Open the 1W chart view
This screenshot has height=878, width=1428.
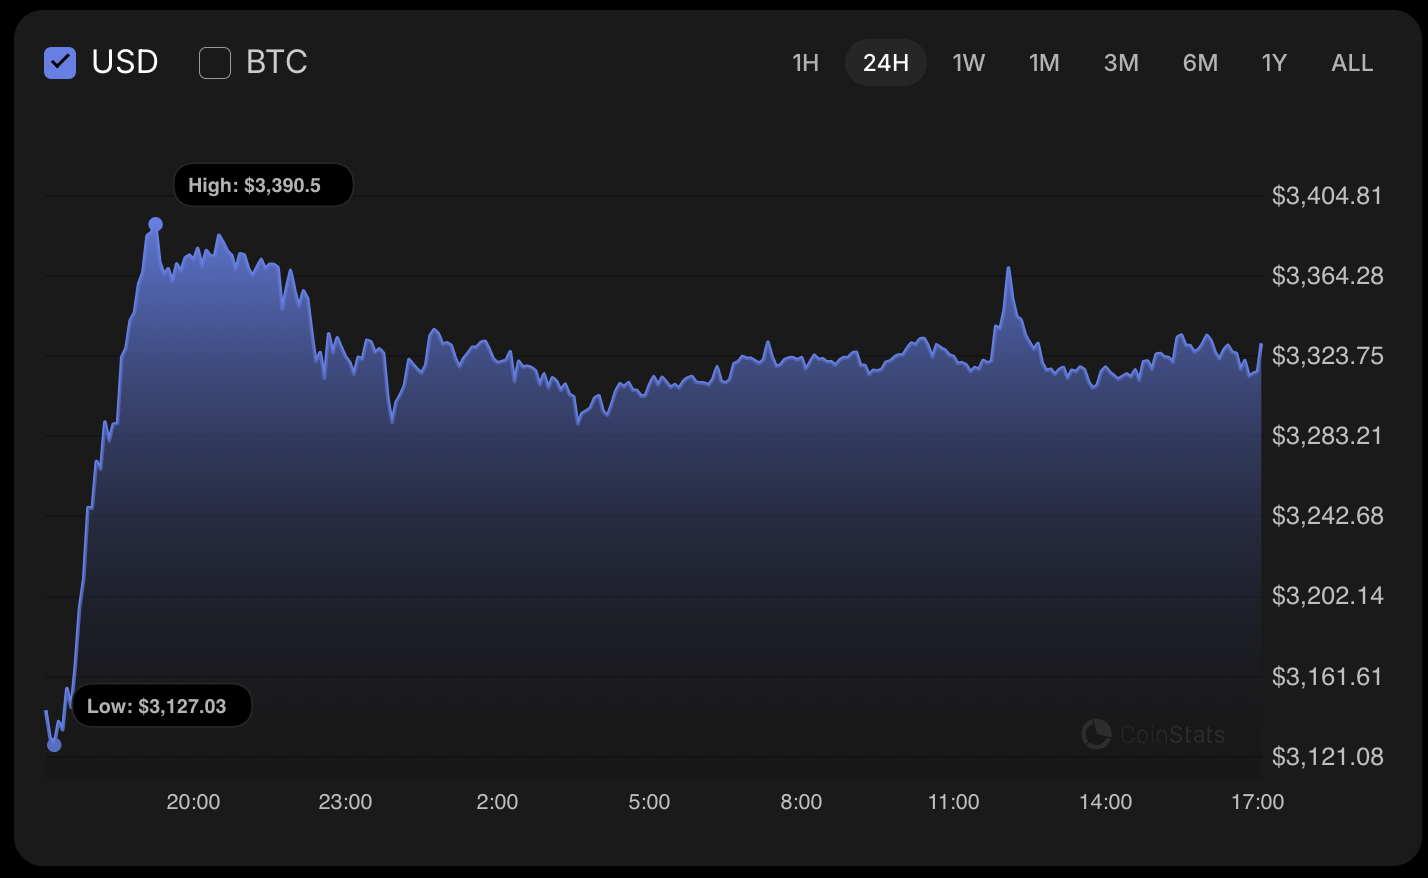(968, 62)
